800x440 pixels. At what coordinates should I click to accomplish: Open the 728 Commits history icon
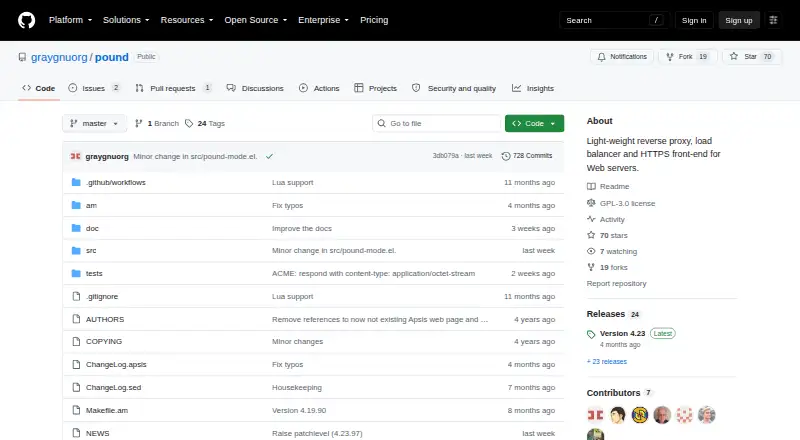506,156
